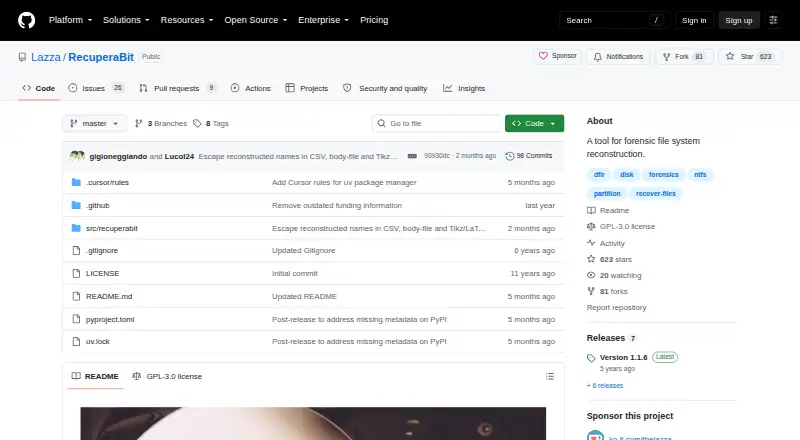Switch to the Insights tab
Screen dimensions: 800x440
464,88
